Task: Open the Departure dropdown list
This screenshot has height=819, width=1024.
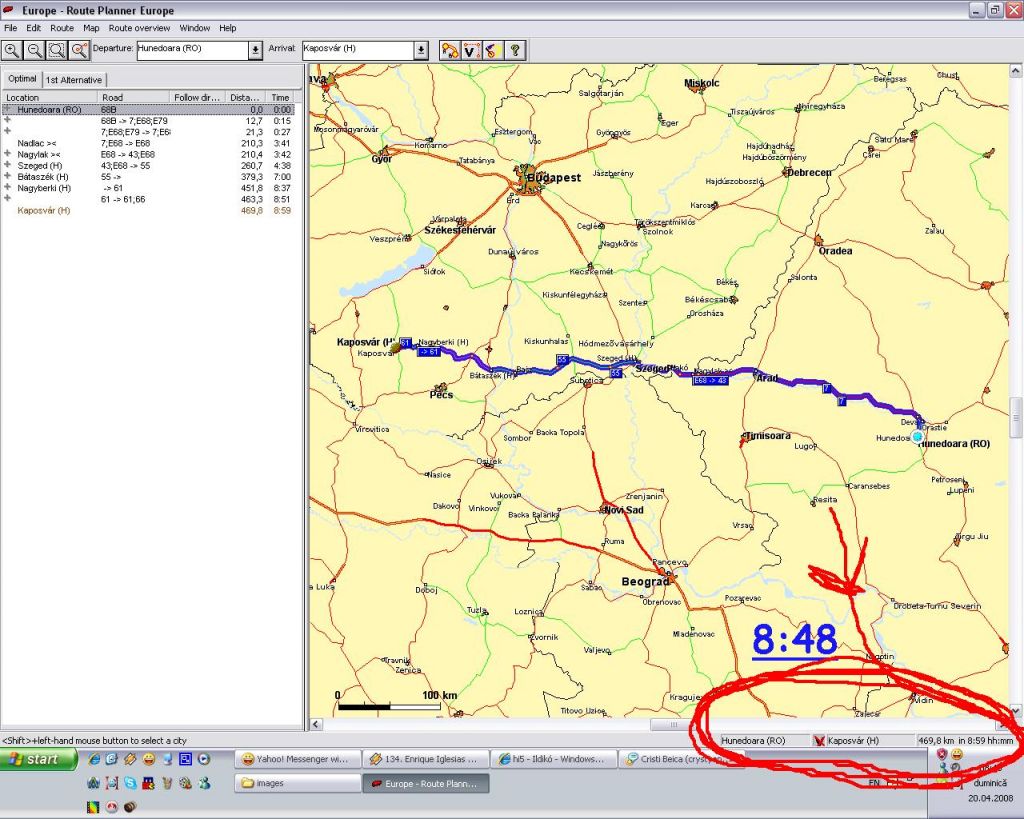Action: (x=256, y=50)
